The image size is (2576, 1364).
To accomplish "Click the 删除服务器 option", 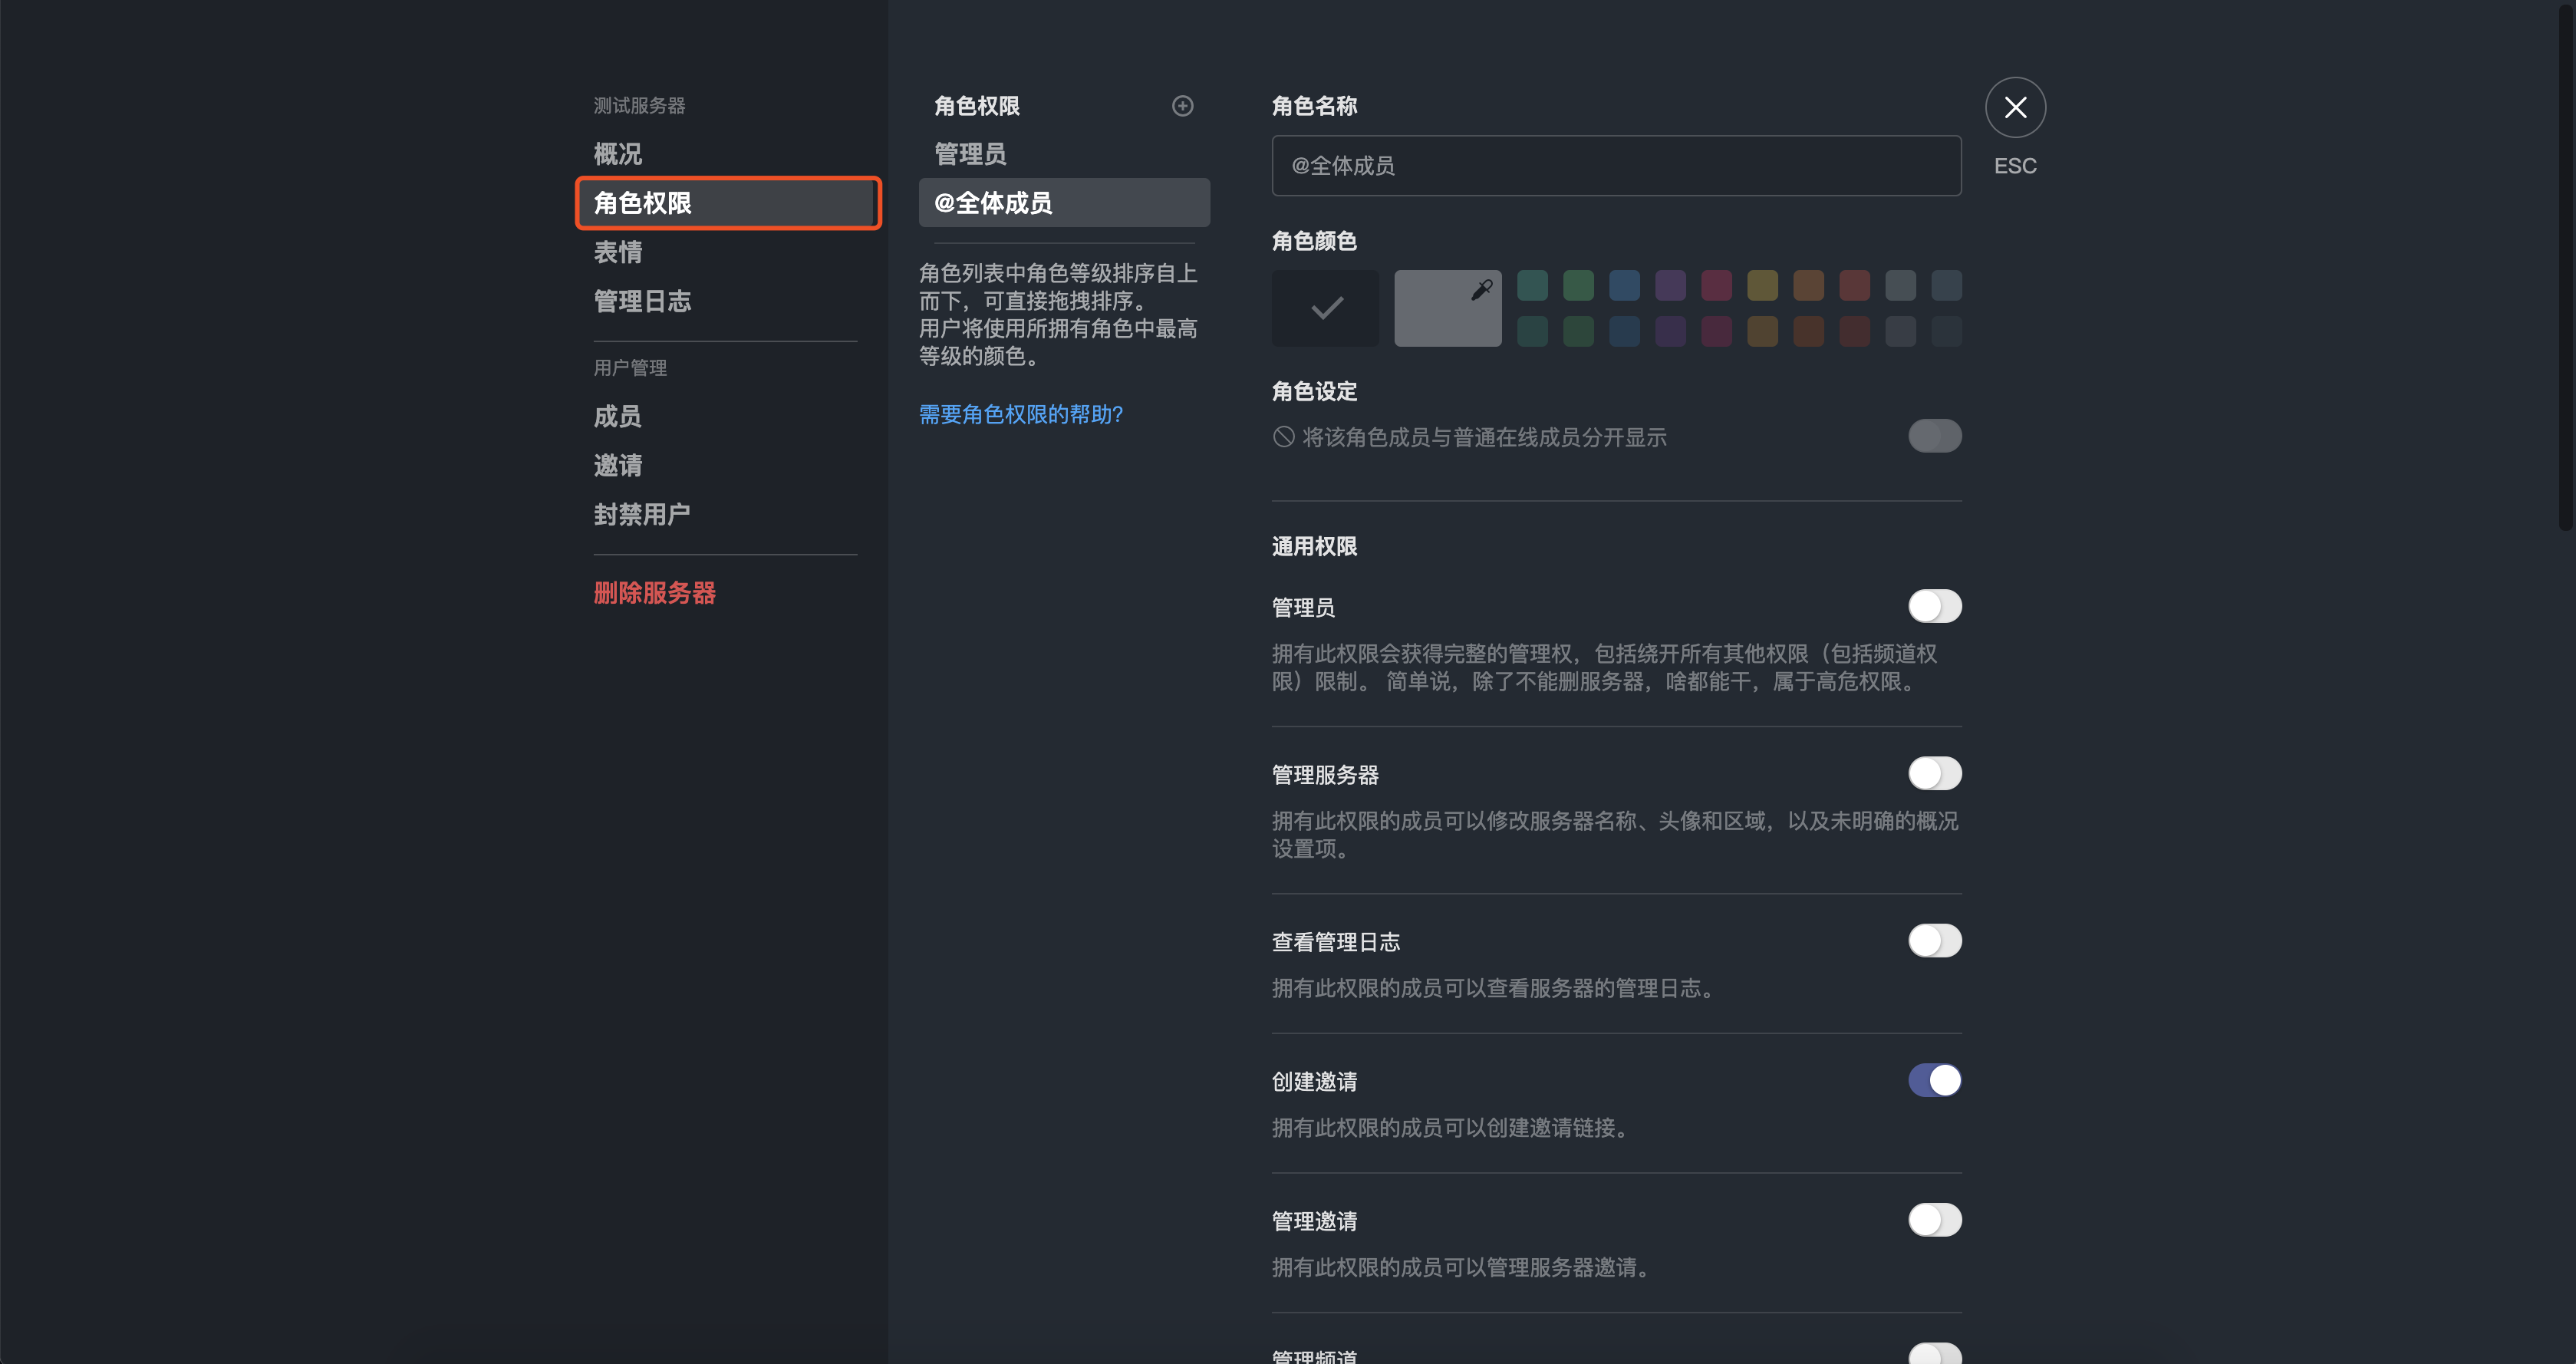I will point(654,593).
